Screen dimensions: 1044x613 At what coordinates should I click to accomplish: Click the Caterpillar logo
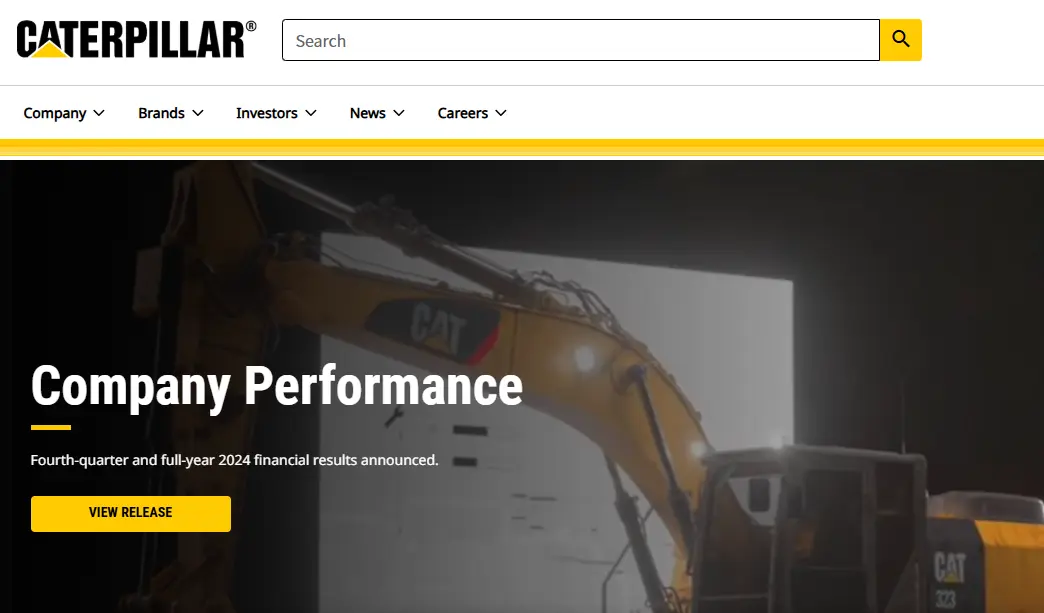pos(136,39)
